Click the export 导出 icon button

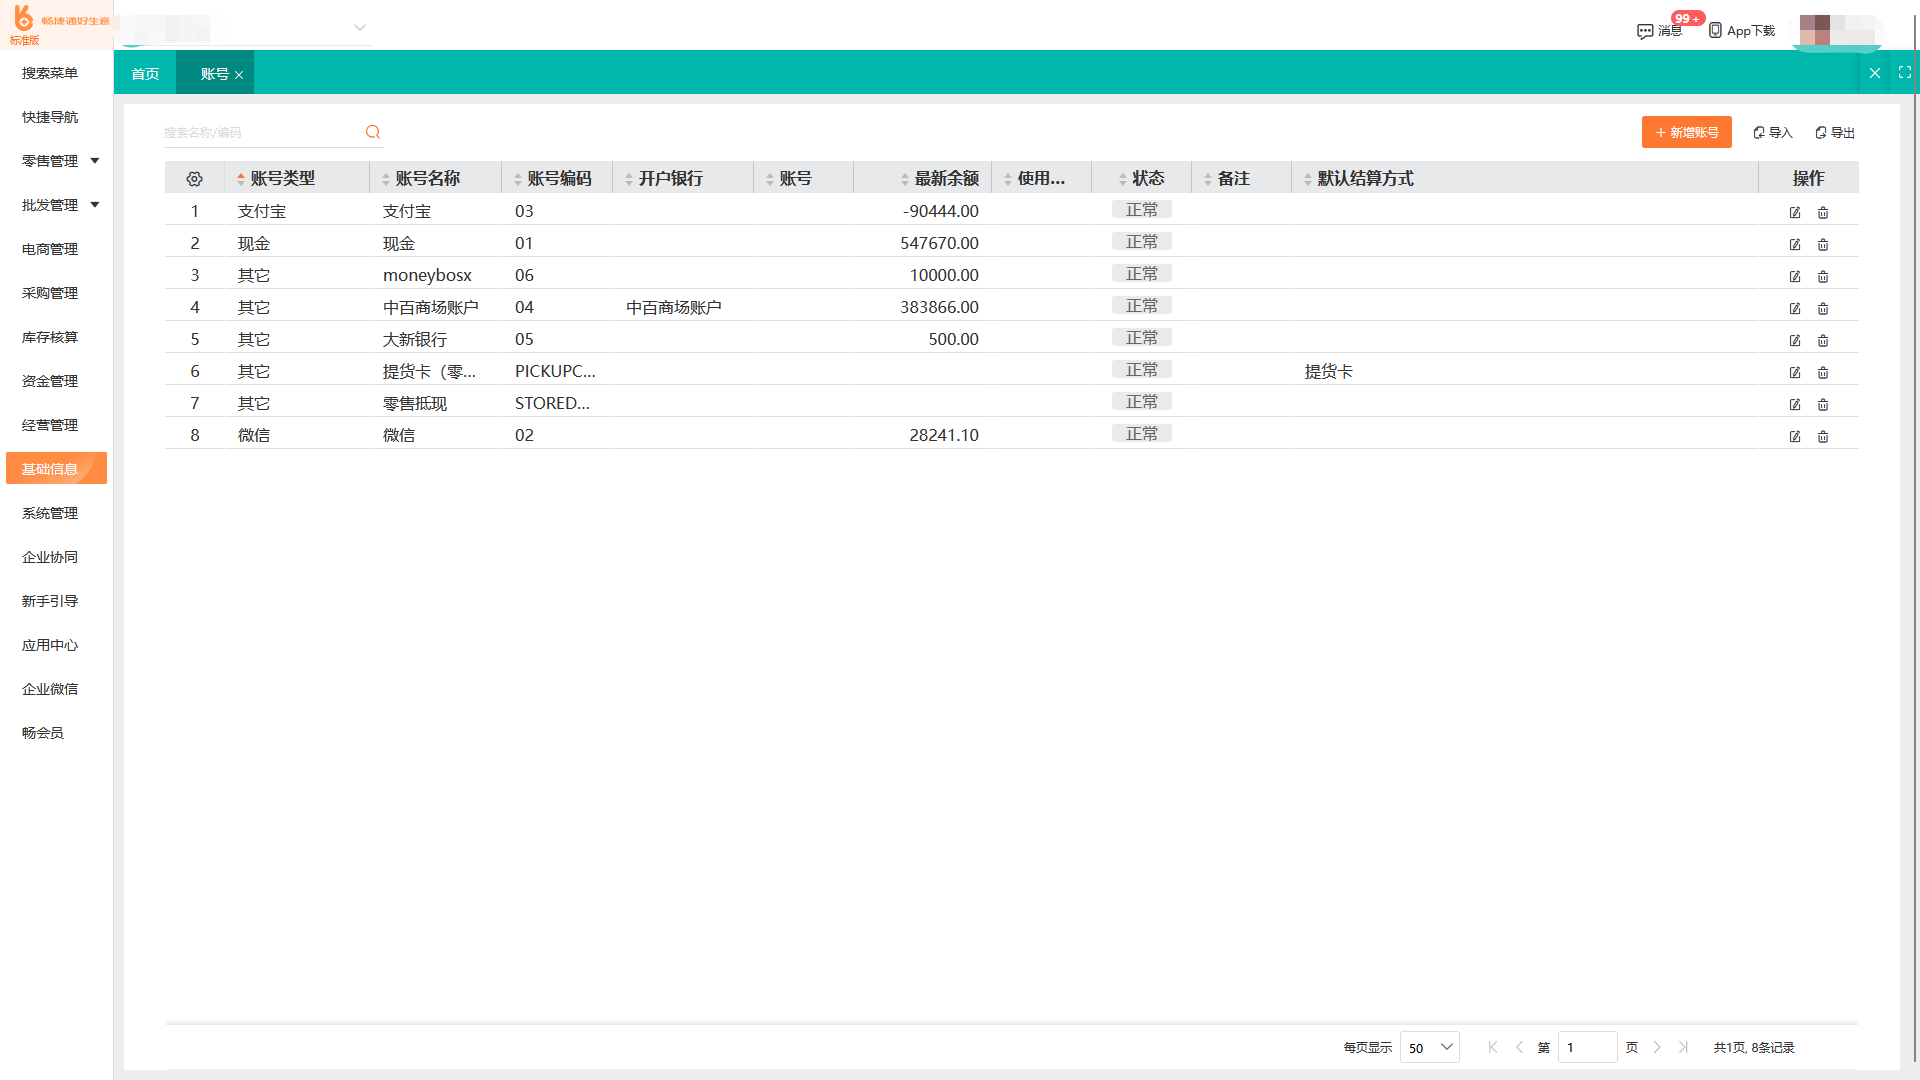tap(1840, 132)
